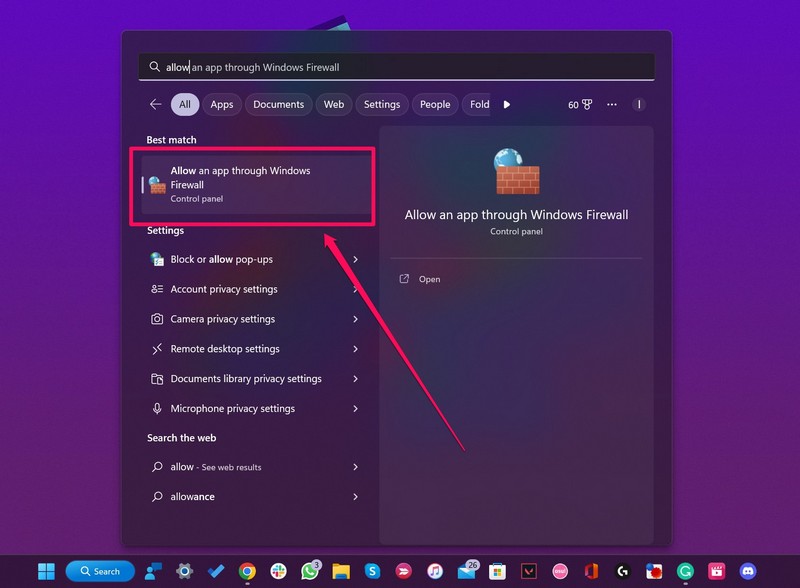Launch Microsoft To Do from taskbar
The width and height of the screenshot is (800, 588).
[216, 571]
